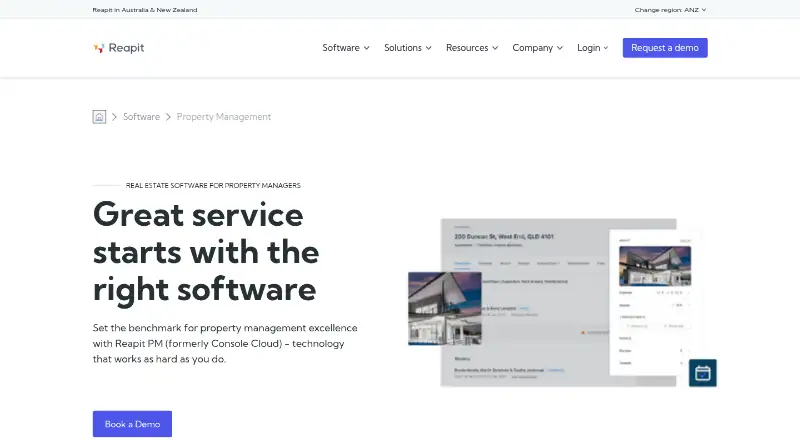Open the Software menu

(345, 47)
